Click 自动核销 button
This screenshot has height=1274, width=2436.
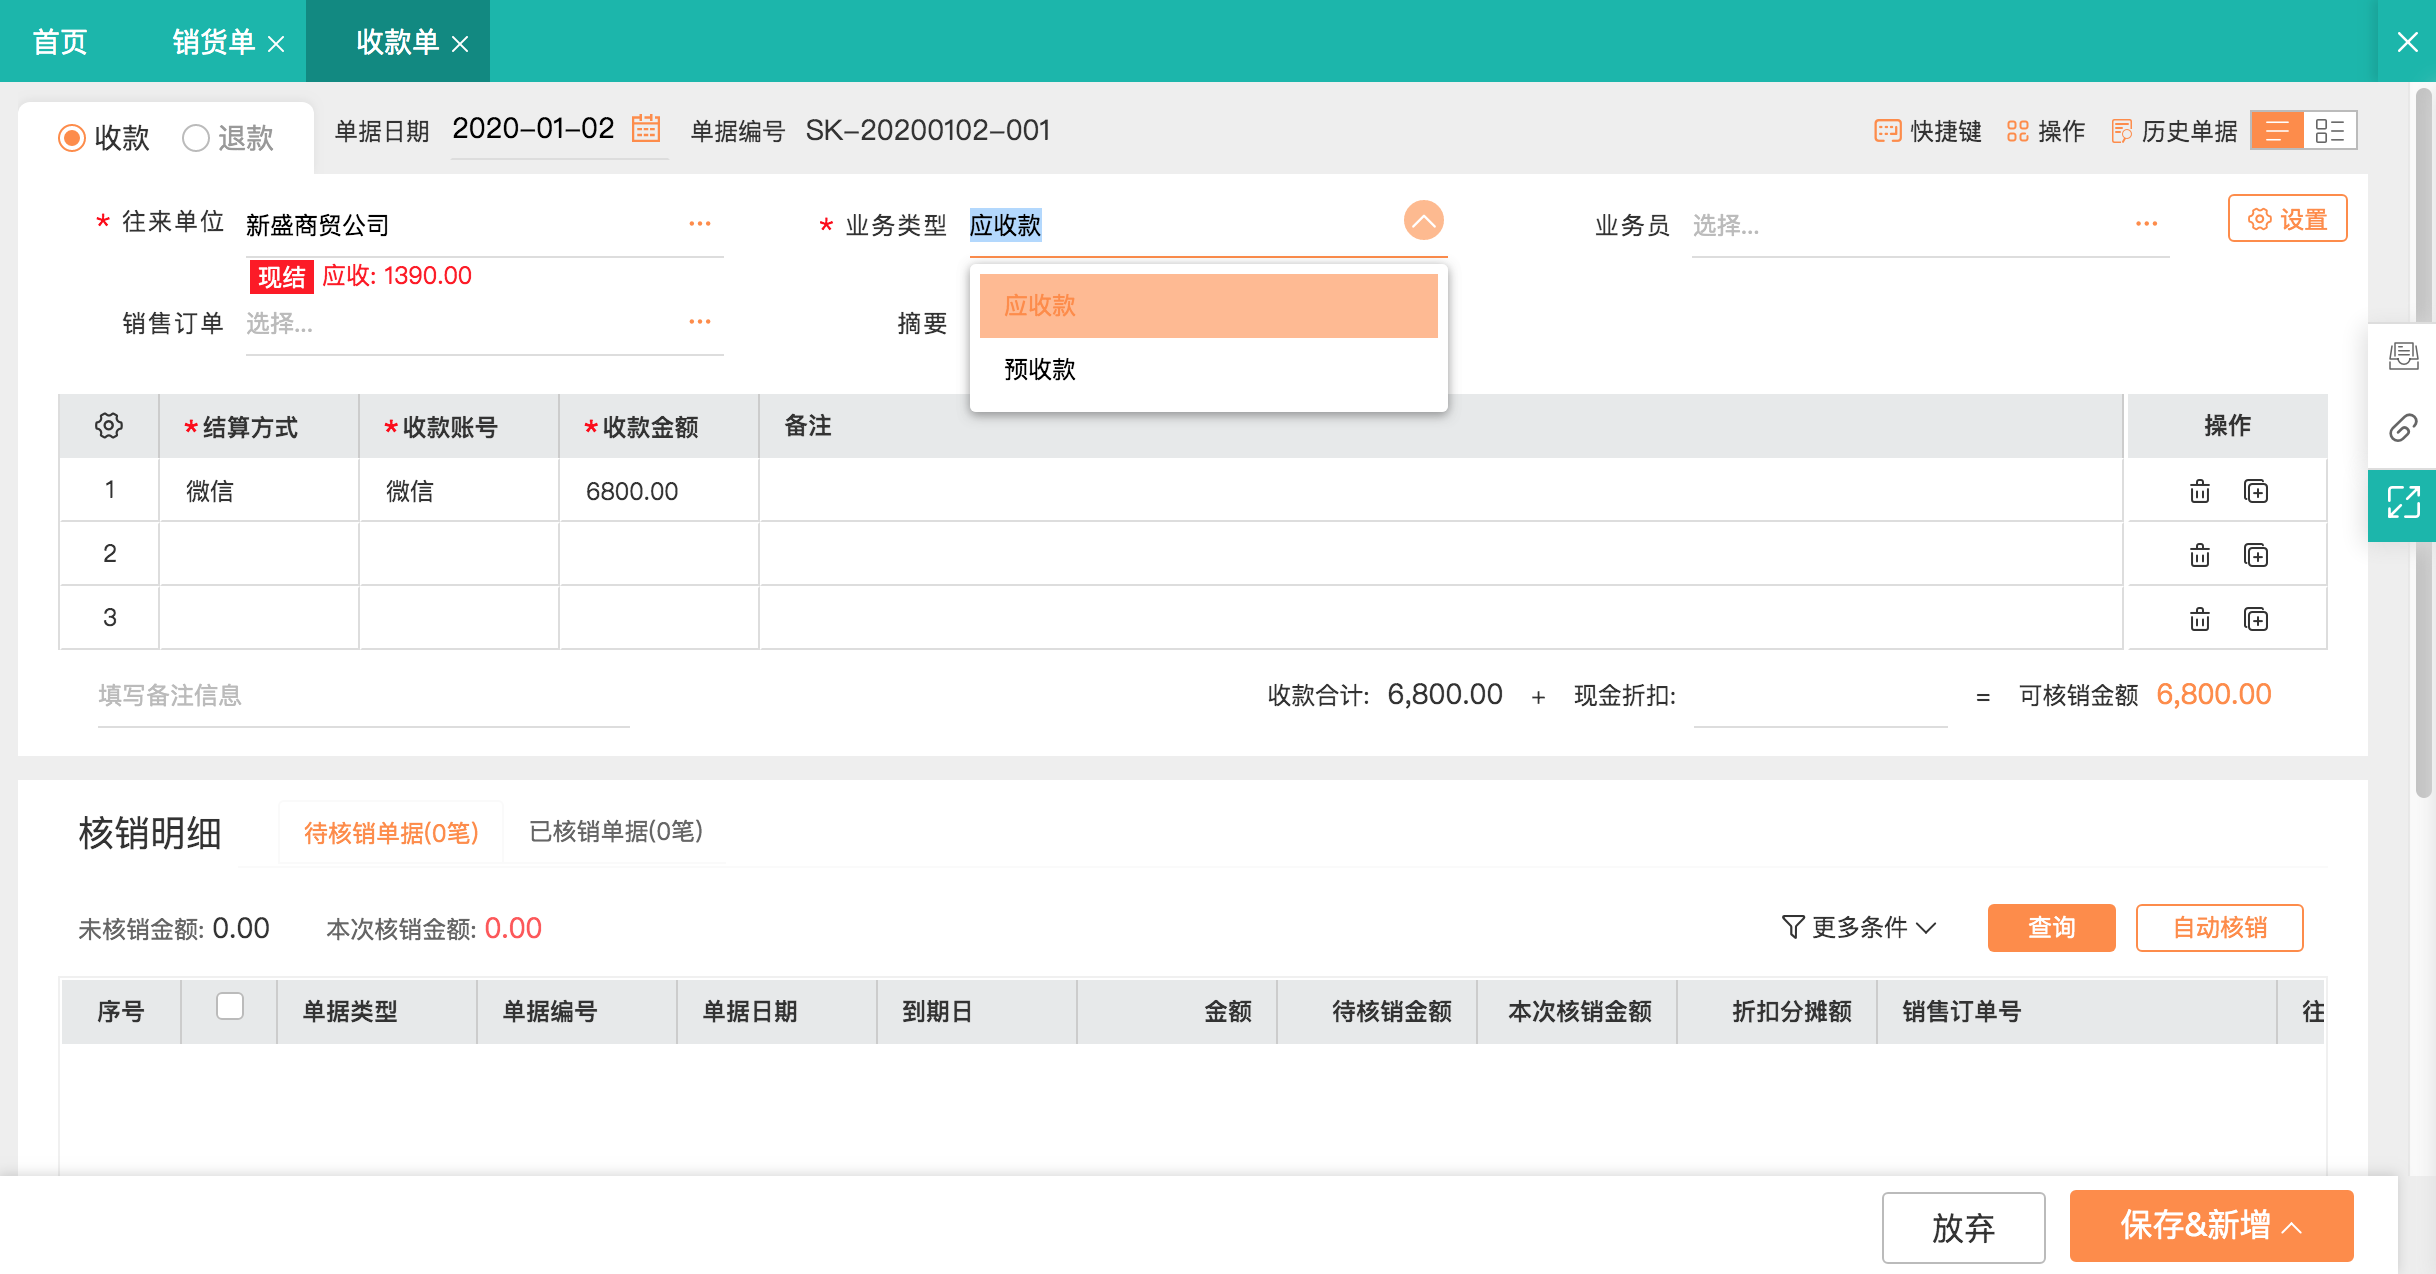pyautogui.click(x=2220, y=928)
